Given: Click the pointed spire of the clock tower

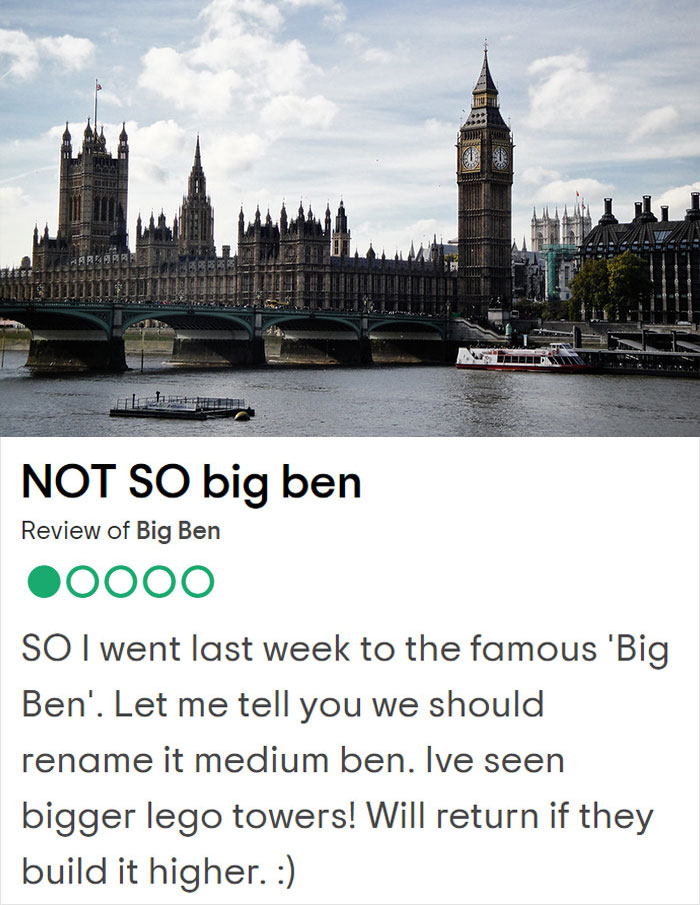Looking at the screenshot, I should coord(485,75).
